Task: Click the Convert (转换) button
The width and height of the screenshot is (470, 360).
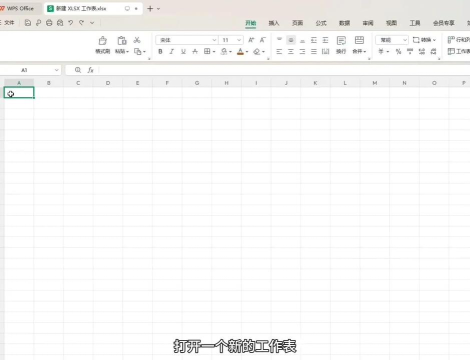Action: (x=424, y=40)
